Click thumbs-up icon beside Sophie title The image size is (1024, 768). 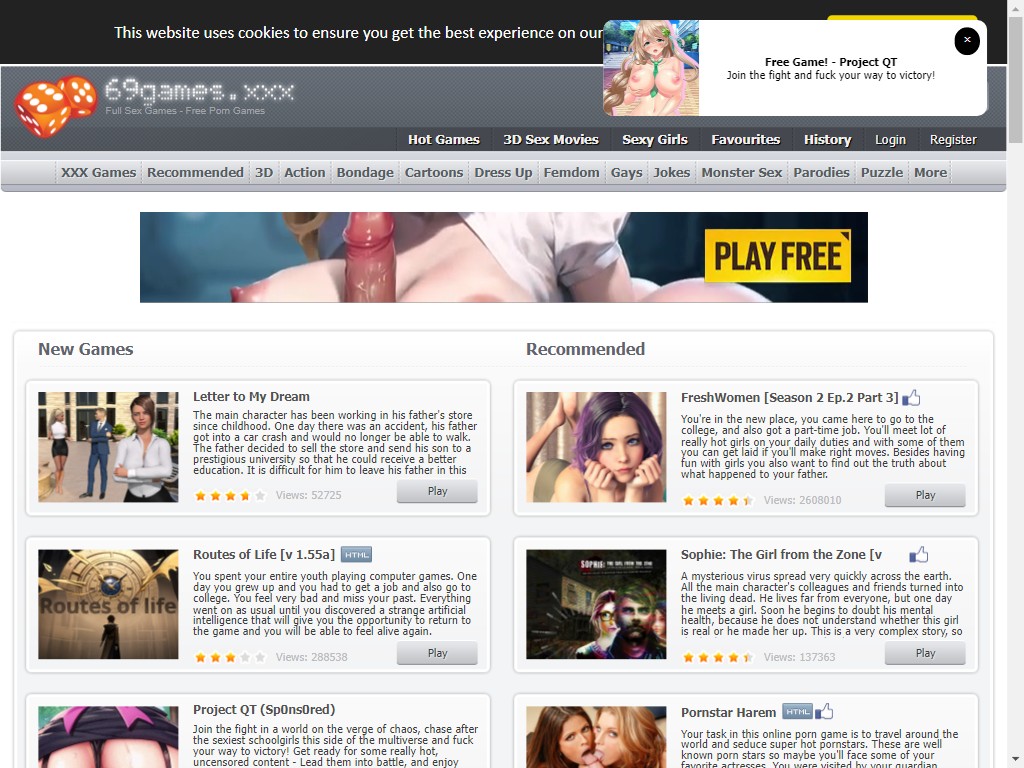click(918, 555)
